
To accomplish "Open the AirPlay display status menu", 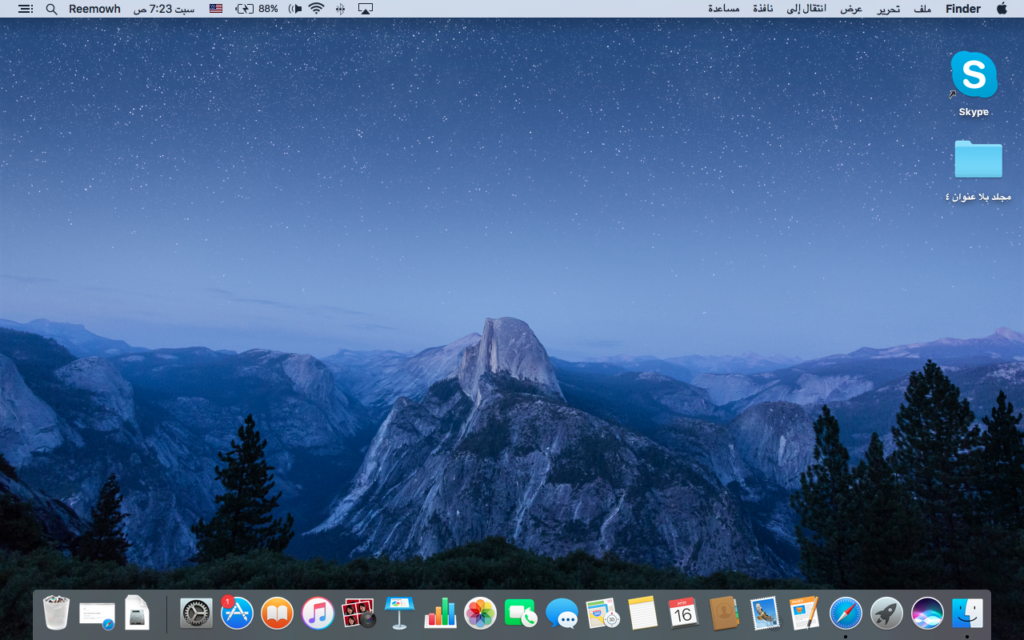I will pos(365,9).
